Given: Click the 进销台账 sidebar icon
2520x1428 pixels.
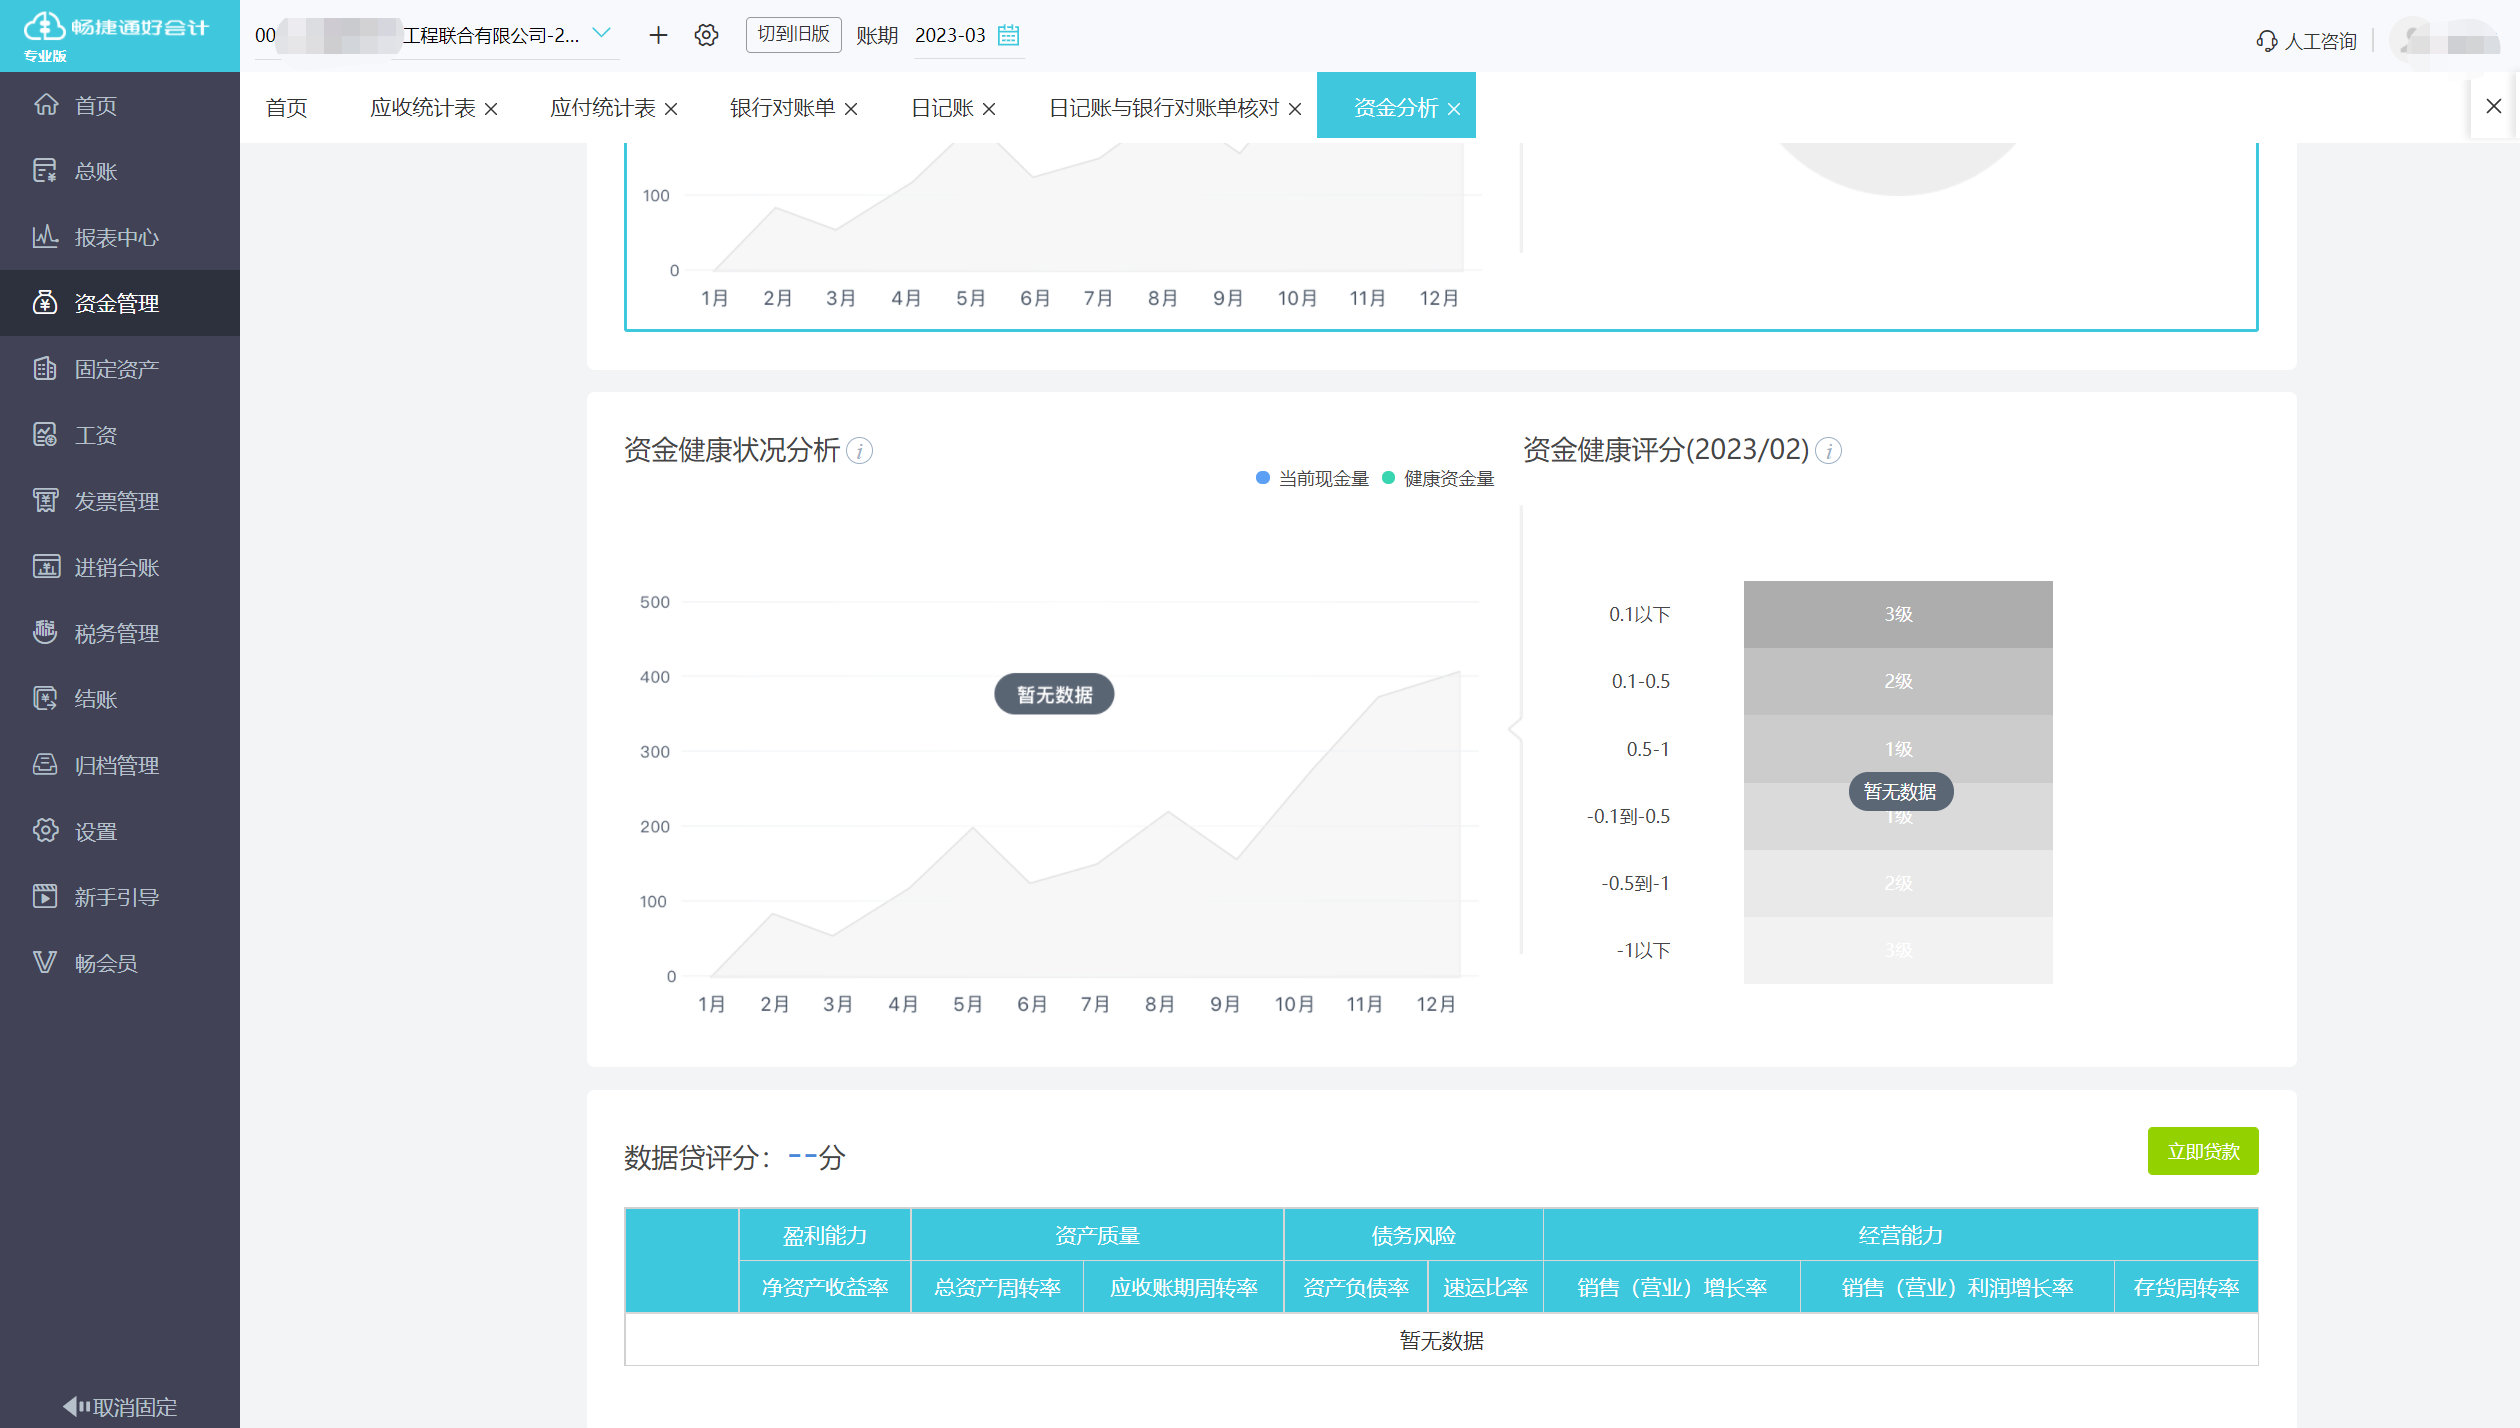Looking at the screenshot, I should point(47,566).
